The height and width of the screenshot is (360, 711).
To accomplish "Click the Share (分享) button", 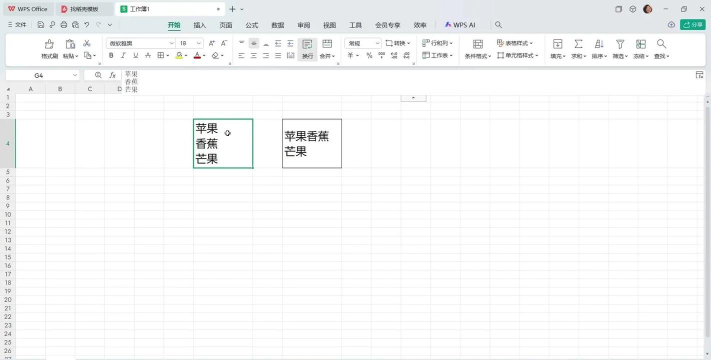I will click(692, 25).
